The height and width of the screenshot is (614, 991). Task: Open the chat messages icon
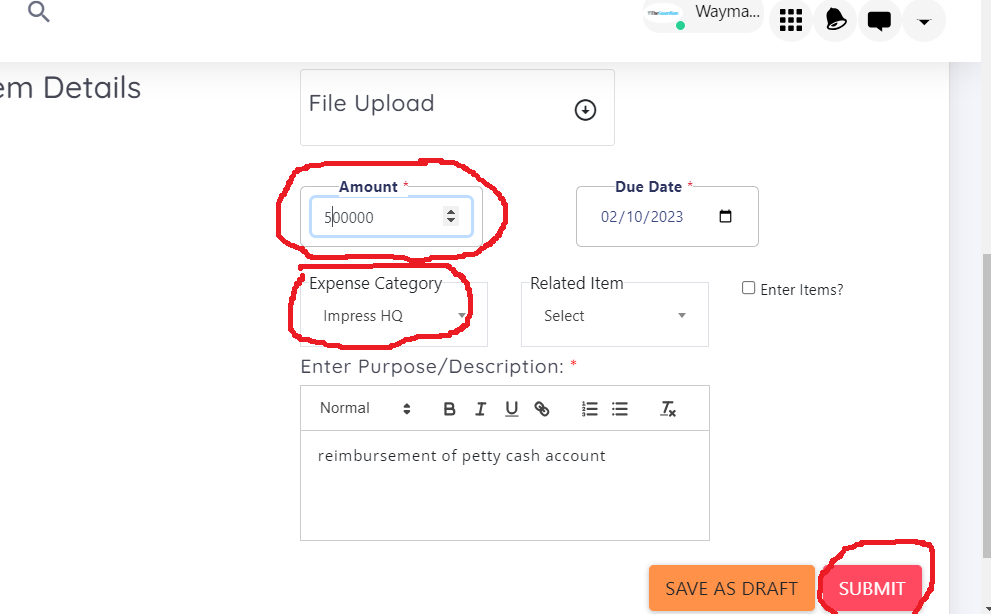click(x=879, y=20)
